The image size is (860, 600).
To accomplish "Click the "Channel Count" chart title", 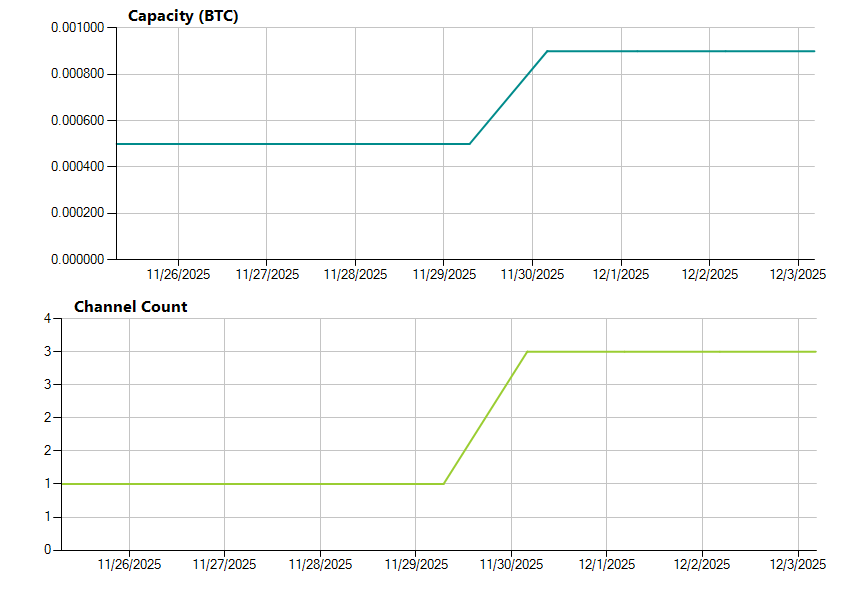I will point(130,307).
